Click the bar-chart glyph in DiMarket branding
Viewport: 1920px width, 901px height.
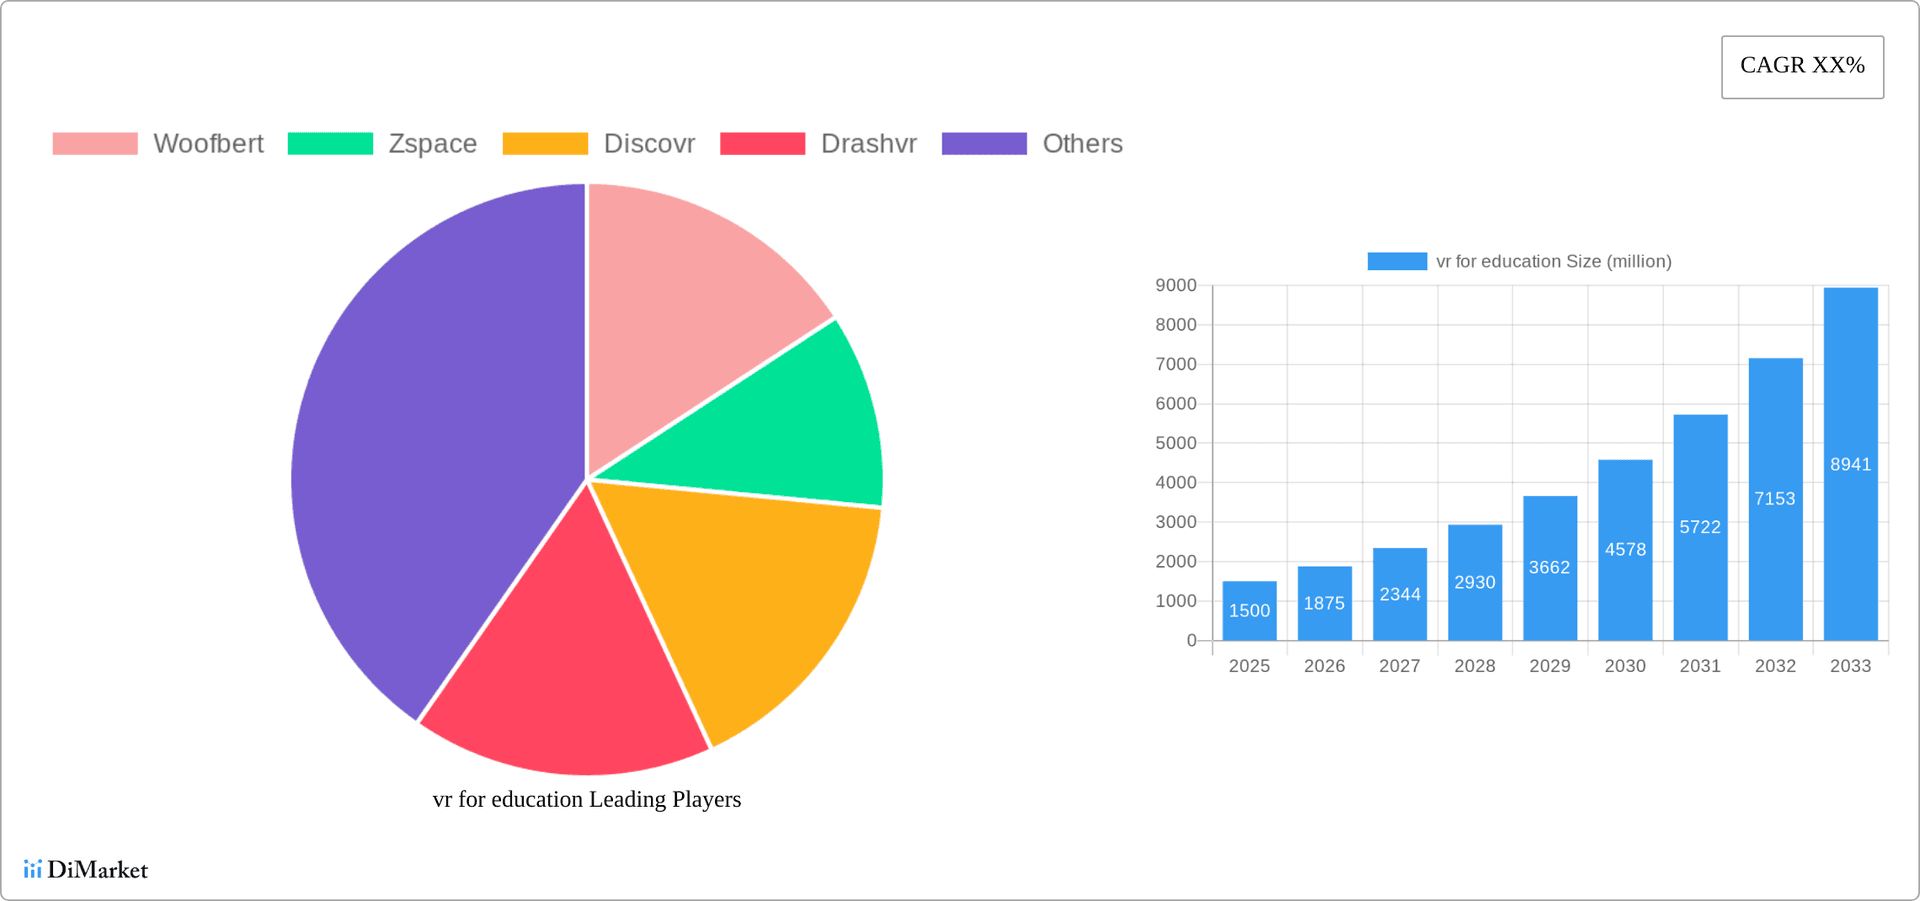pyautogui.click(x=33, y=868)
